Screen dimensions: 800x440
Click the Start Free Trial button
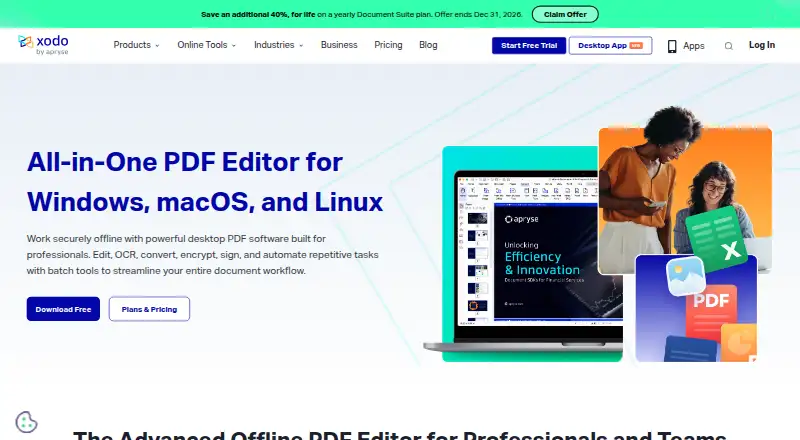[529, 45]
